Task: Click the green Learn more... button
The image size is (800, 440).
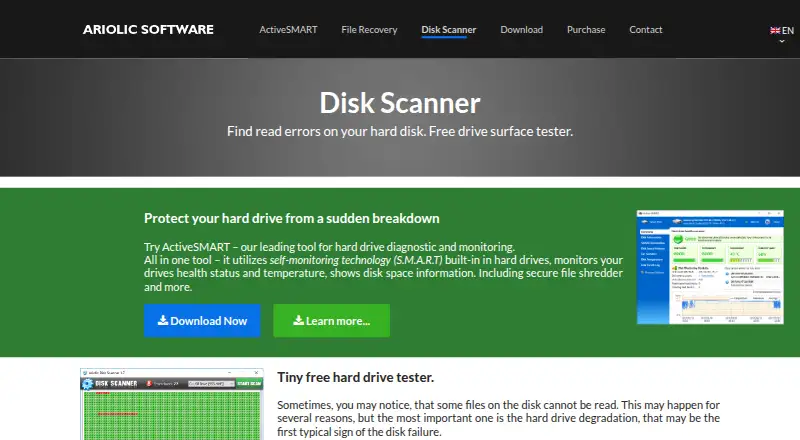Action: 332,321
